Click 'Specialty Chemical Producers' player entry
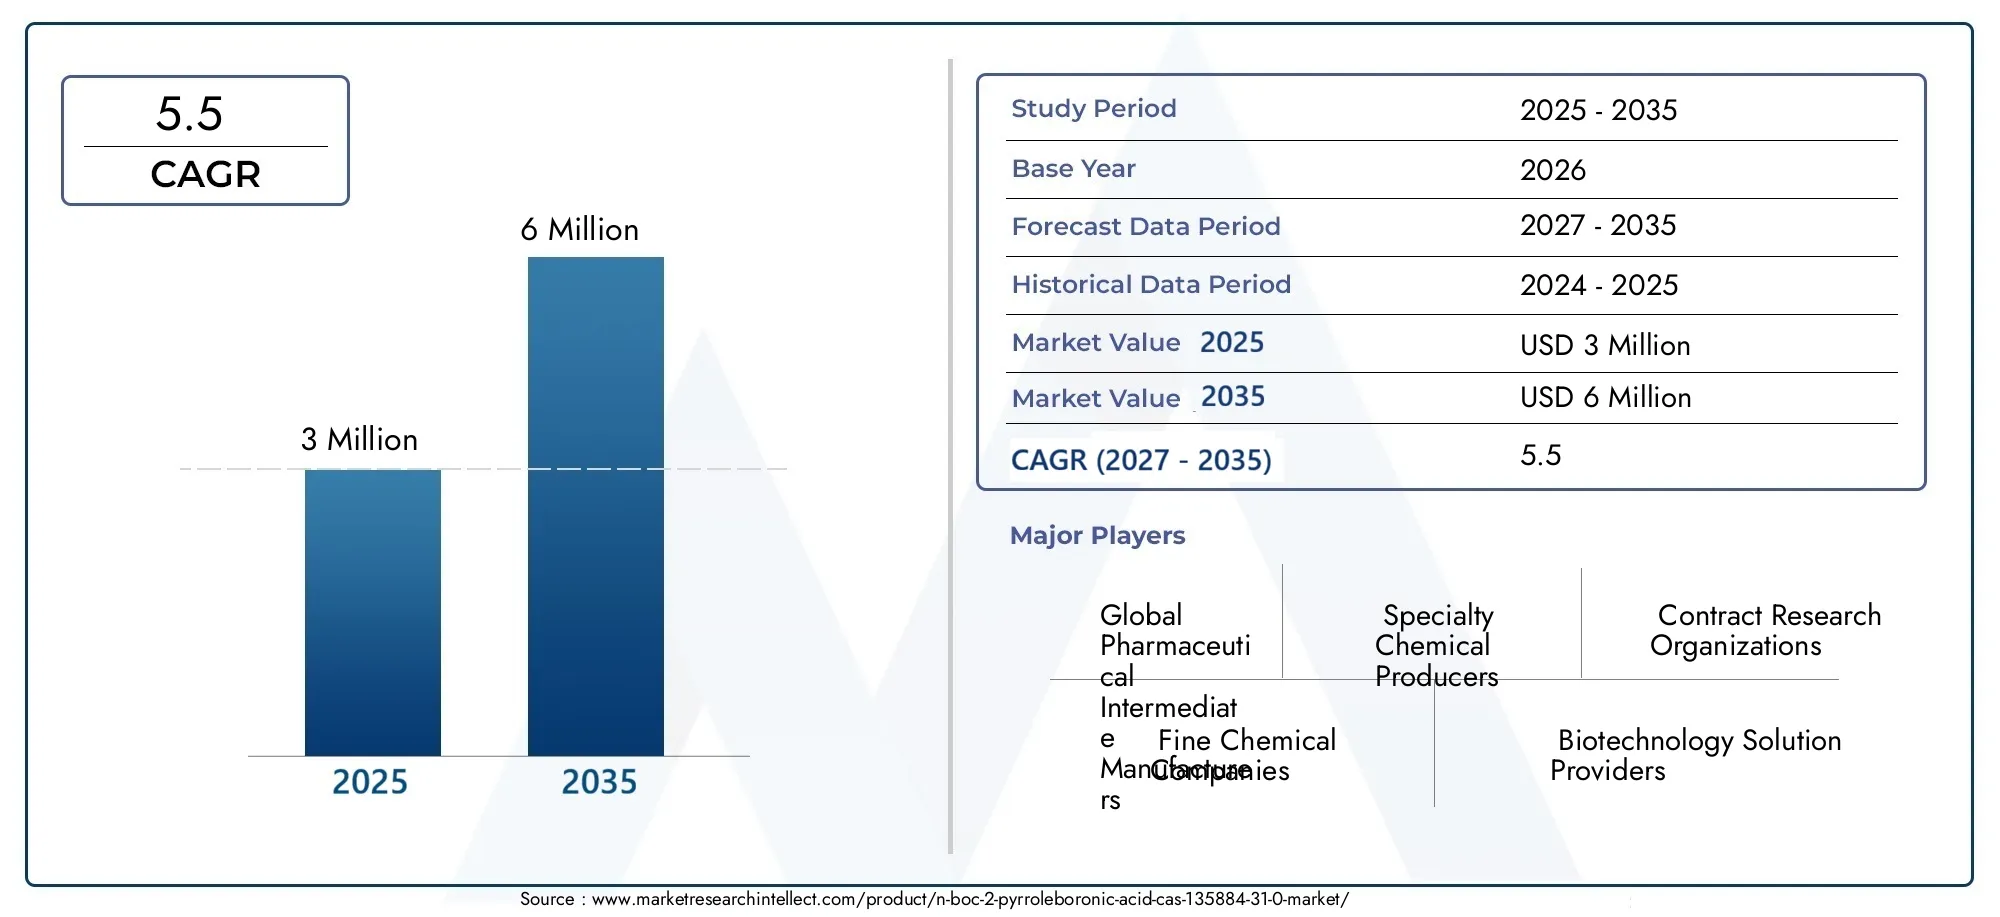 pos(1436,646)
